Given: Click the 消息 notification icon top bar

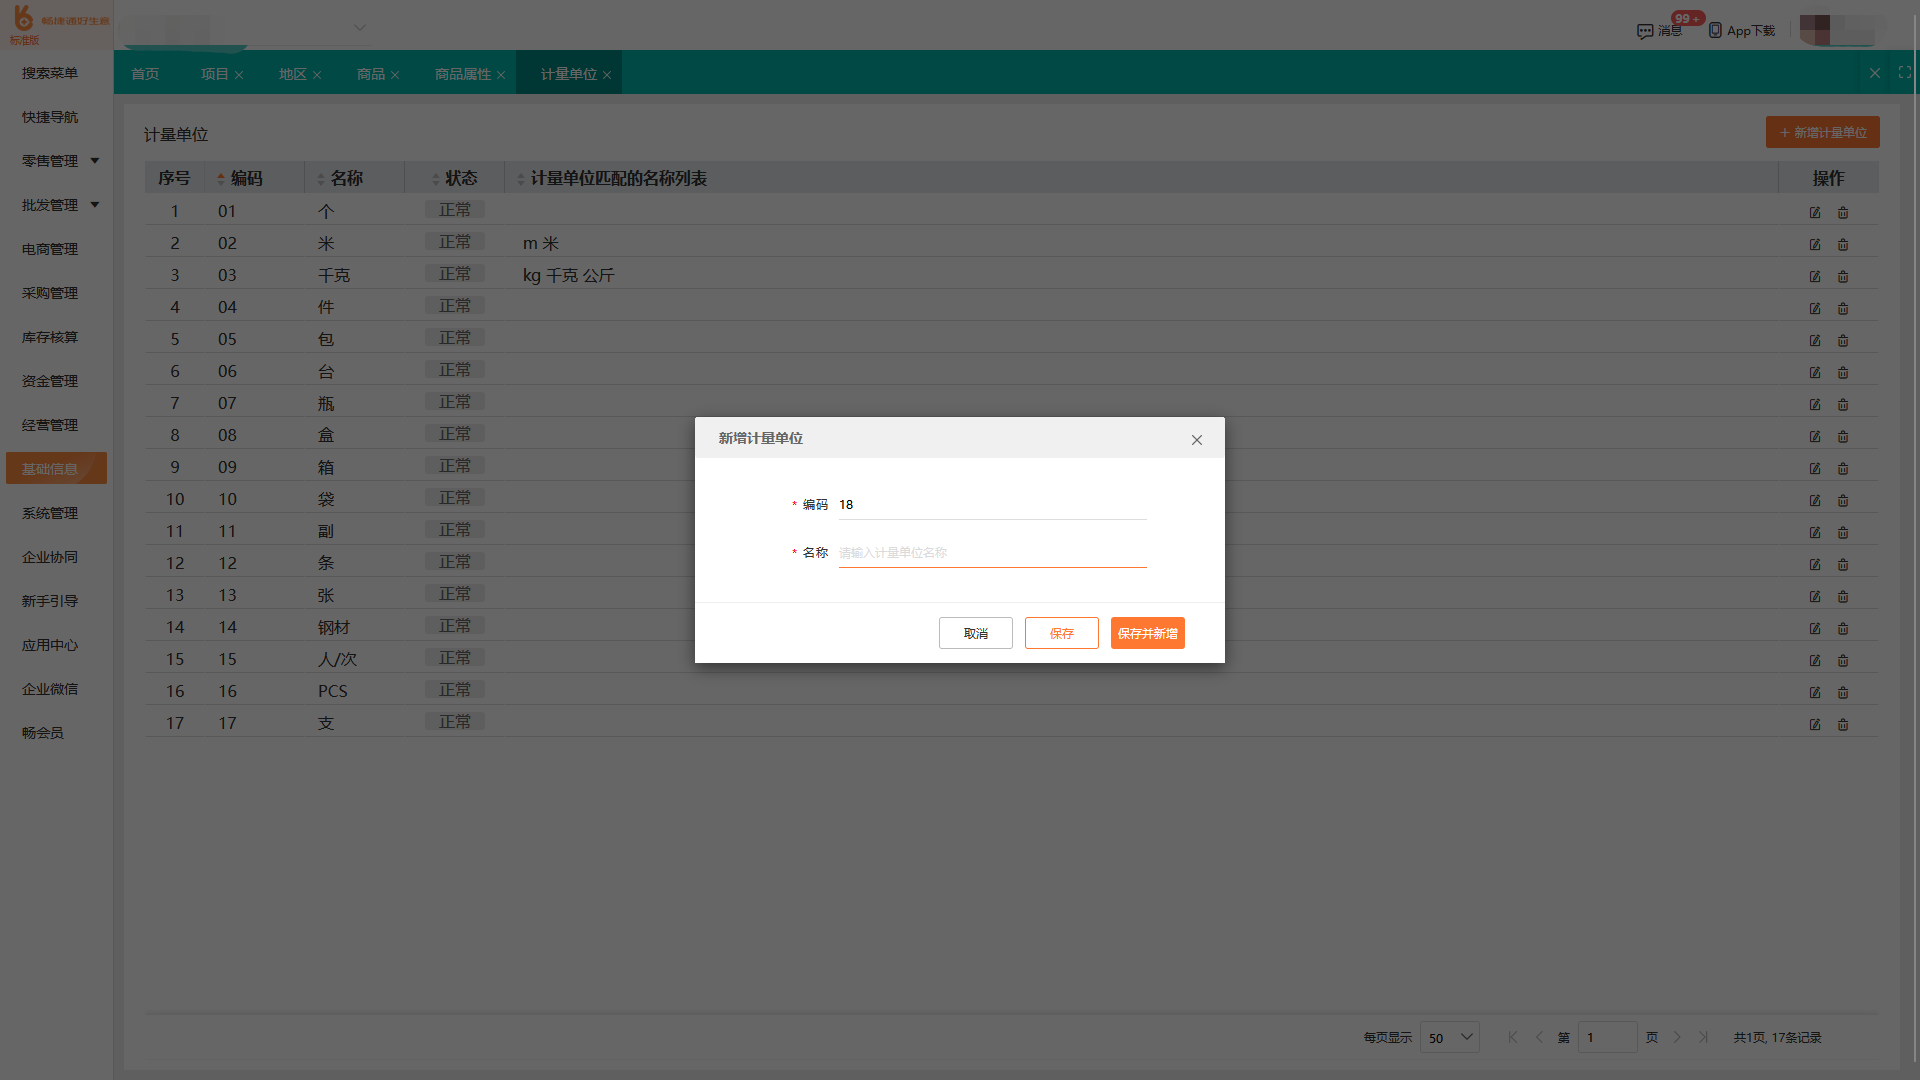Looking at the screenshot, I should pyautogui.click(x=1662, y=29).
